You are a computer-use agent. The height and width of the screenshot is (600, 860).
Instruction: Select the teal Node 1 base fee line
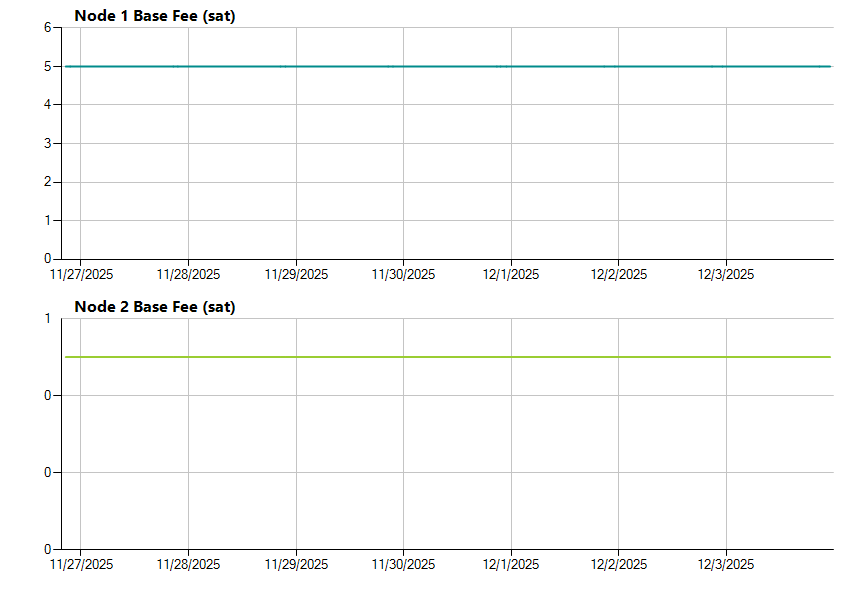[x=448, y=66]
